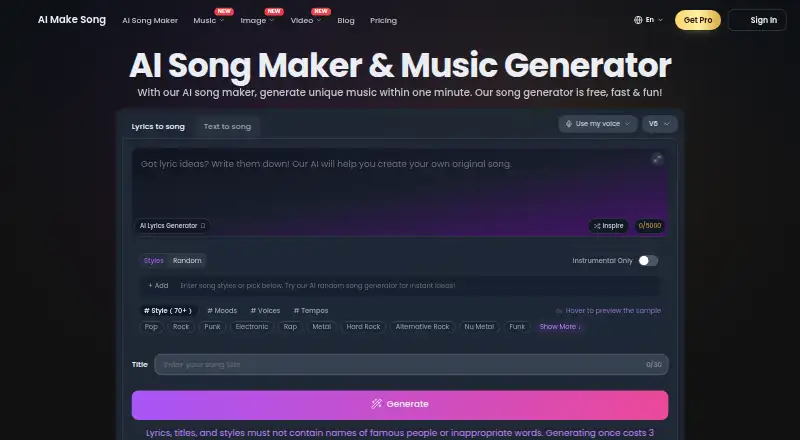
Task: Click the AI Song Maker & Music Generator heading
Action: (400, 66)
